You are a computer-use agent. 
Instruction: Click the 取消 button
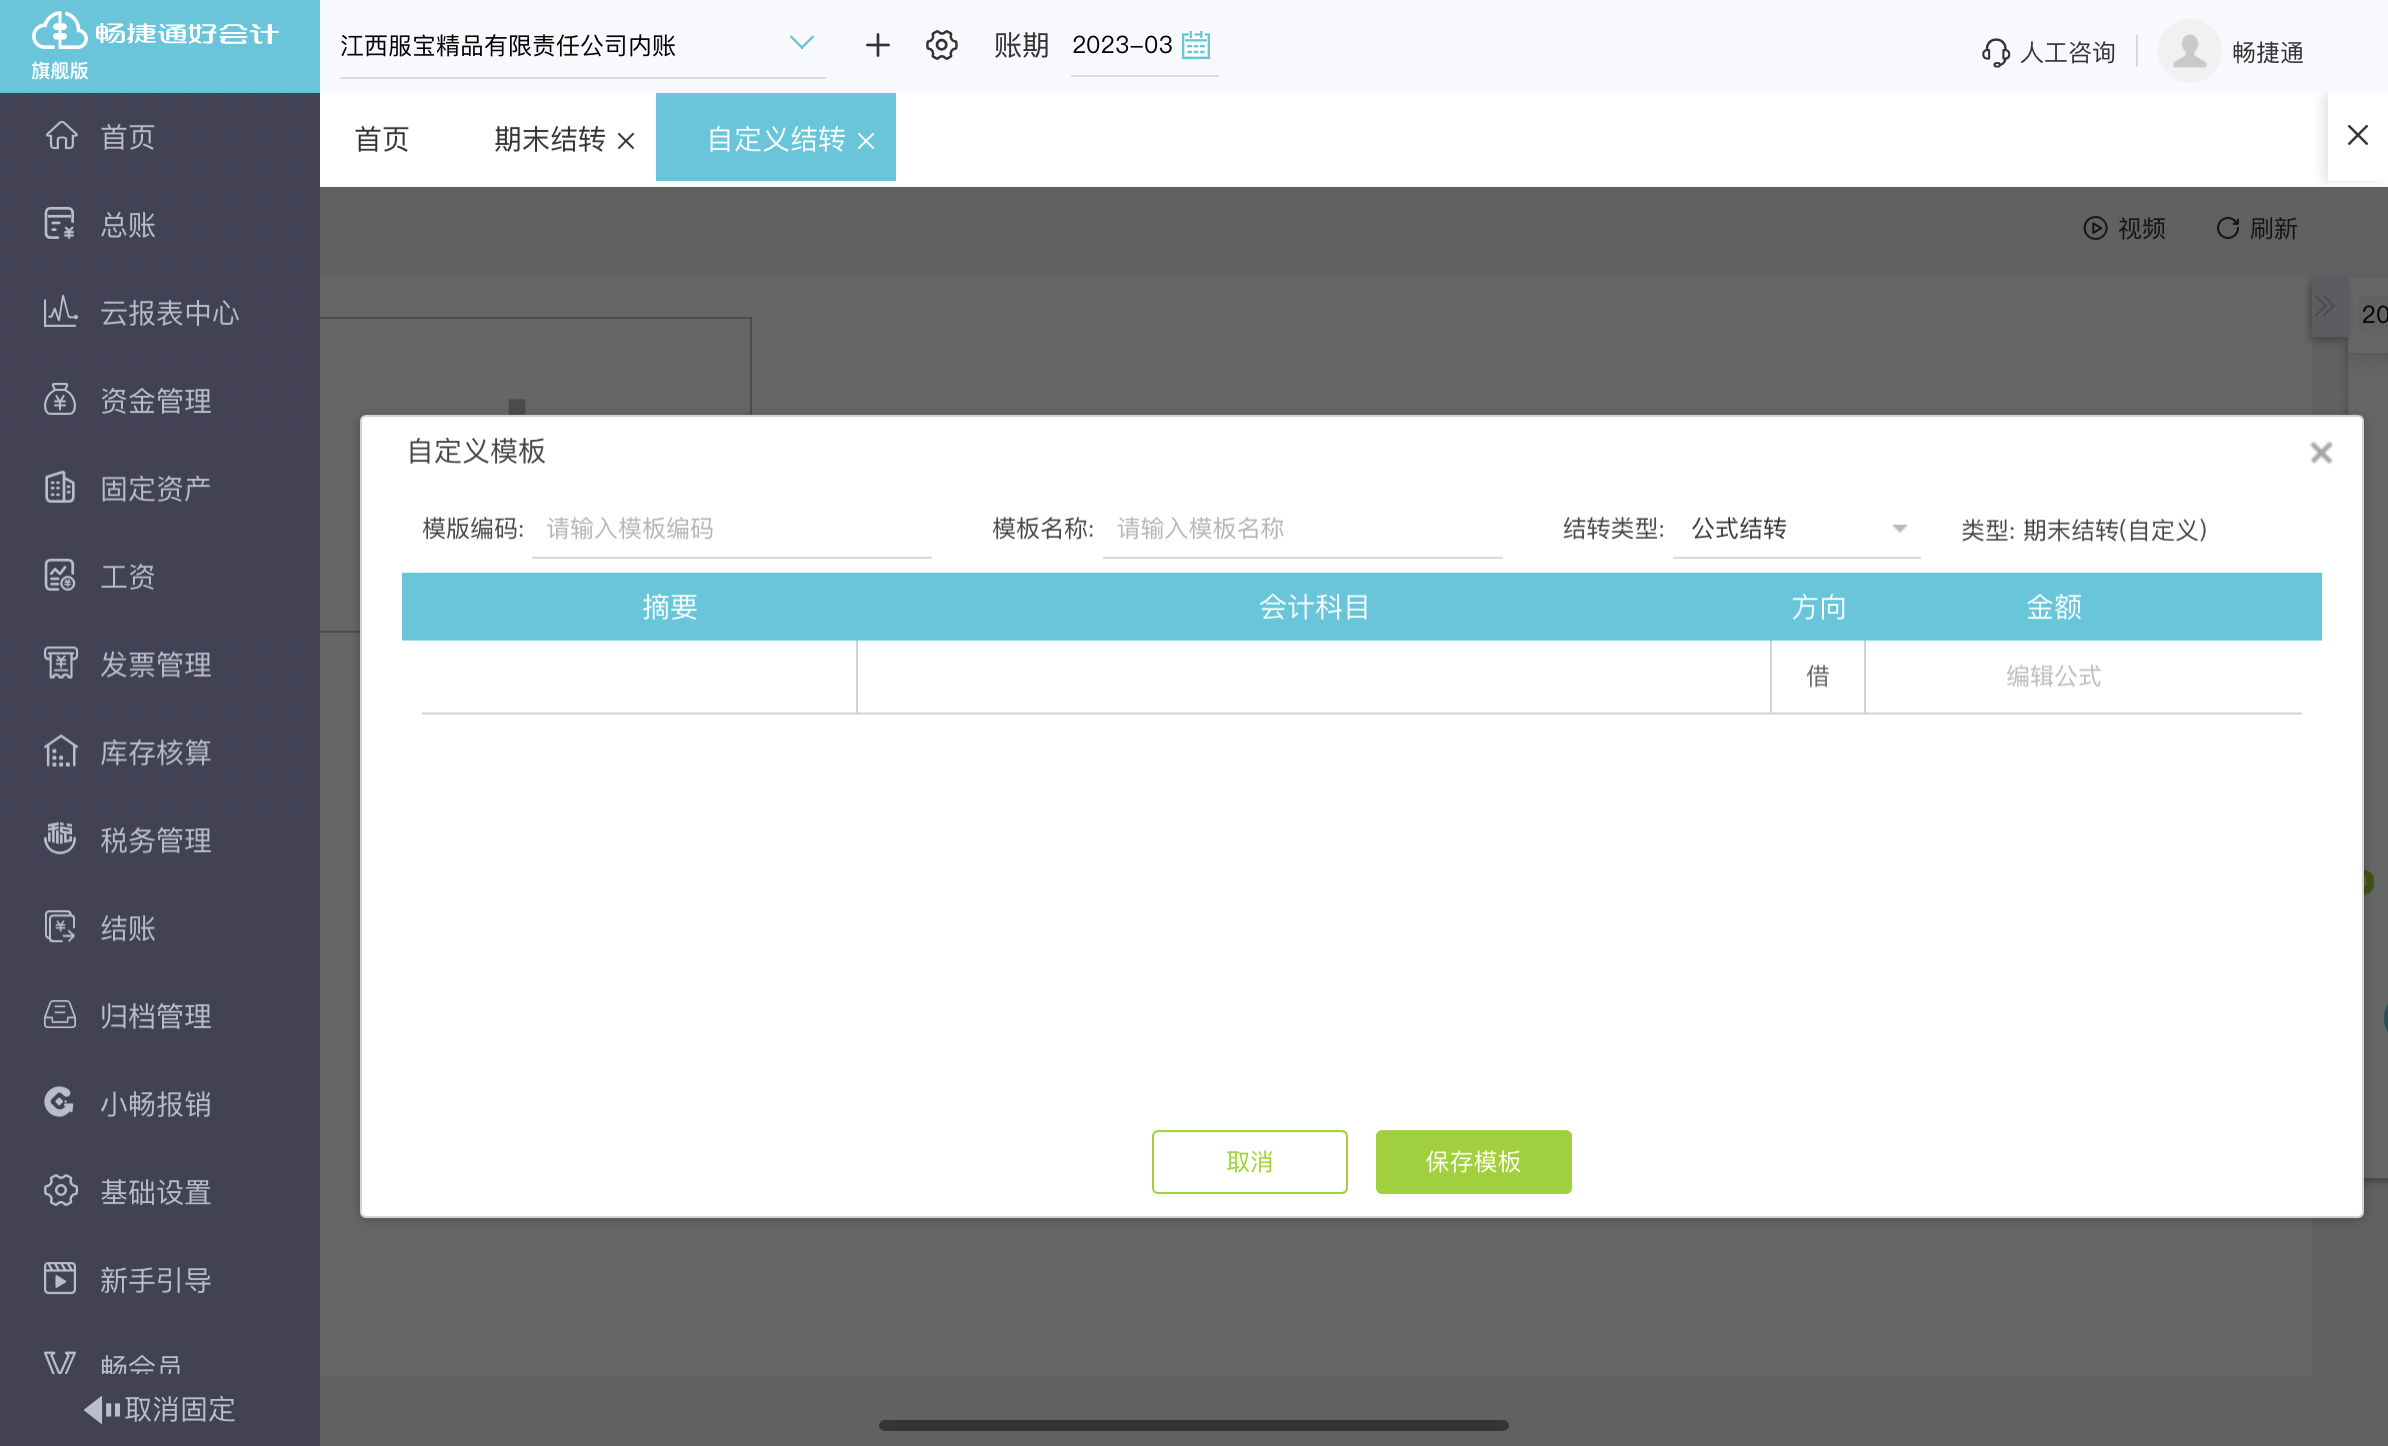1250,1161
